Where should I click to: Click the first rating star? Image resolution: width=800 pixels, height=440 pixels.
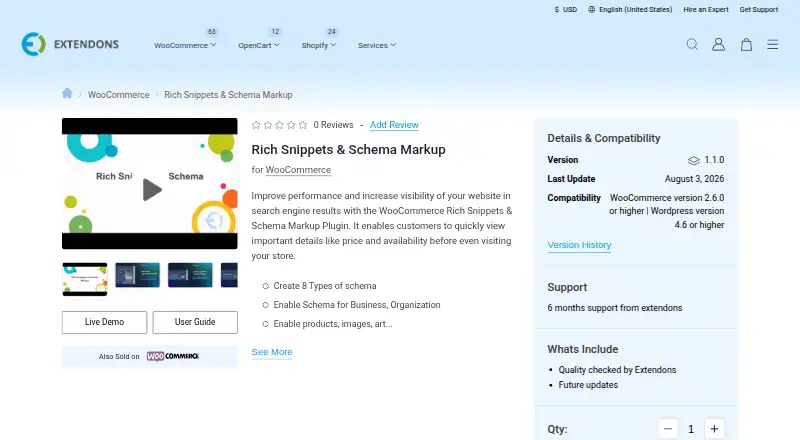pos(256,125)
